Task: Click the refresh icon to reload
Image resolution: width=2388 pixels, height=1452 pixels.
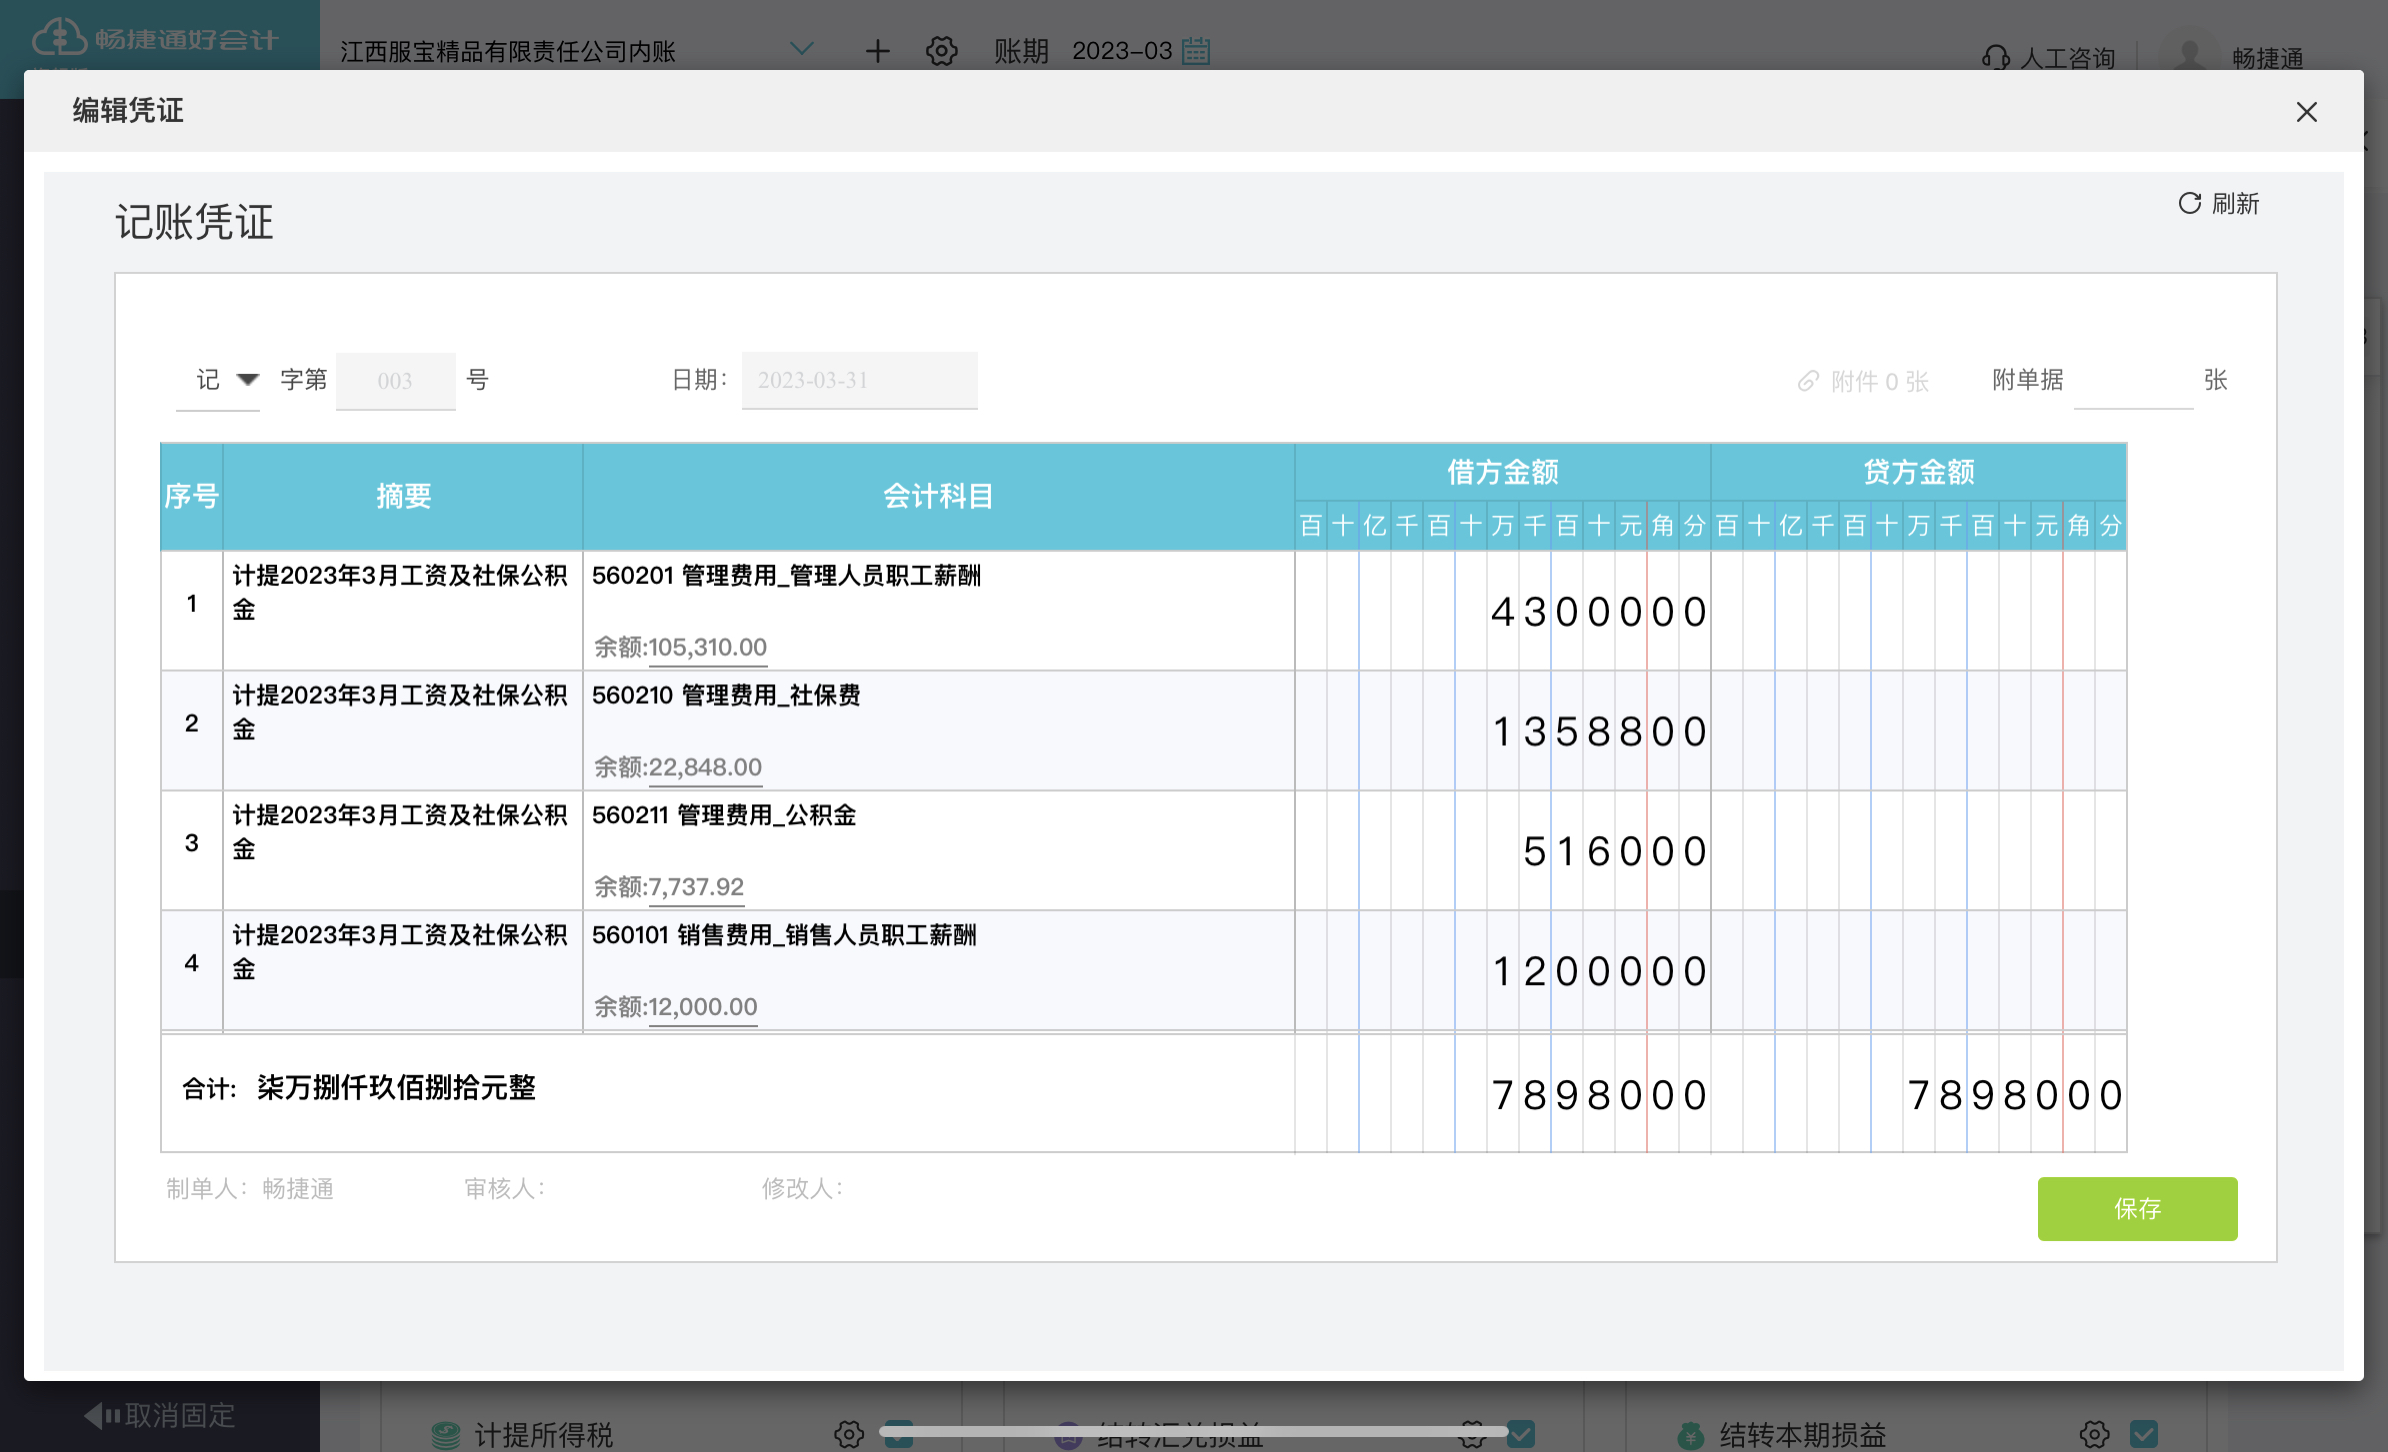Action: coord(2188,205)
